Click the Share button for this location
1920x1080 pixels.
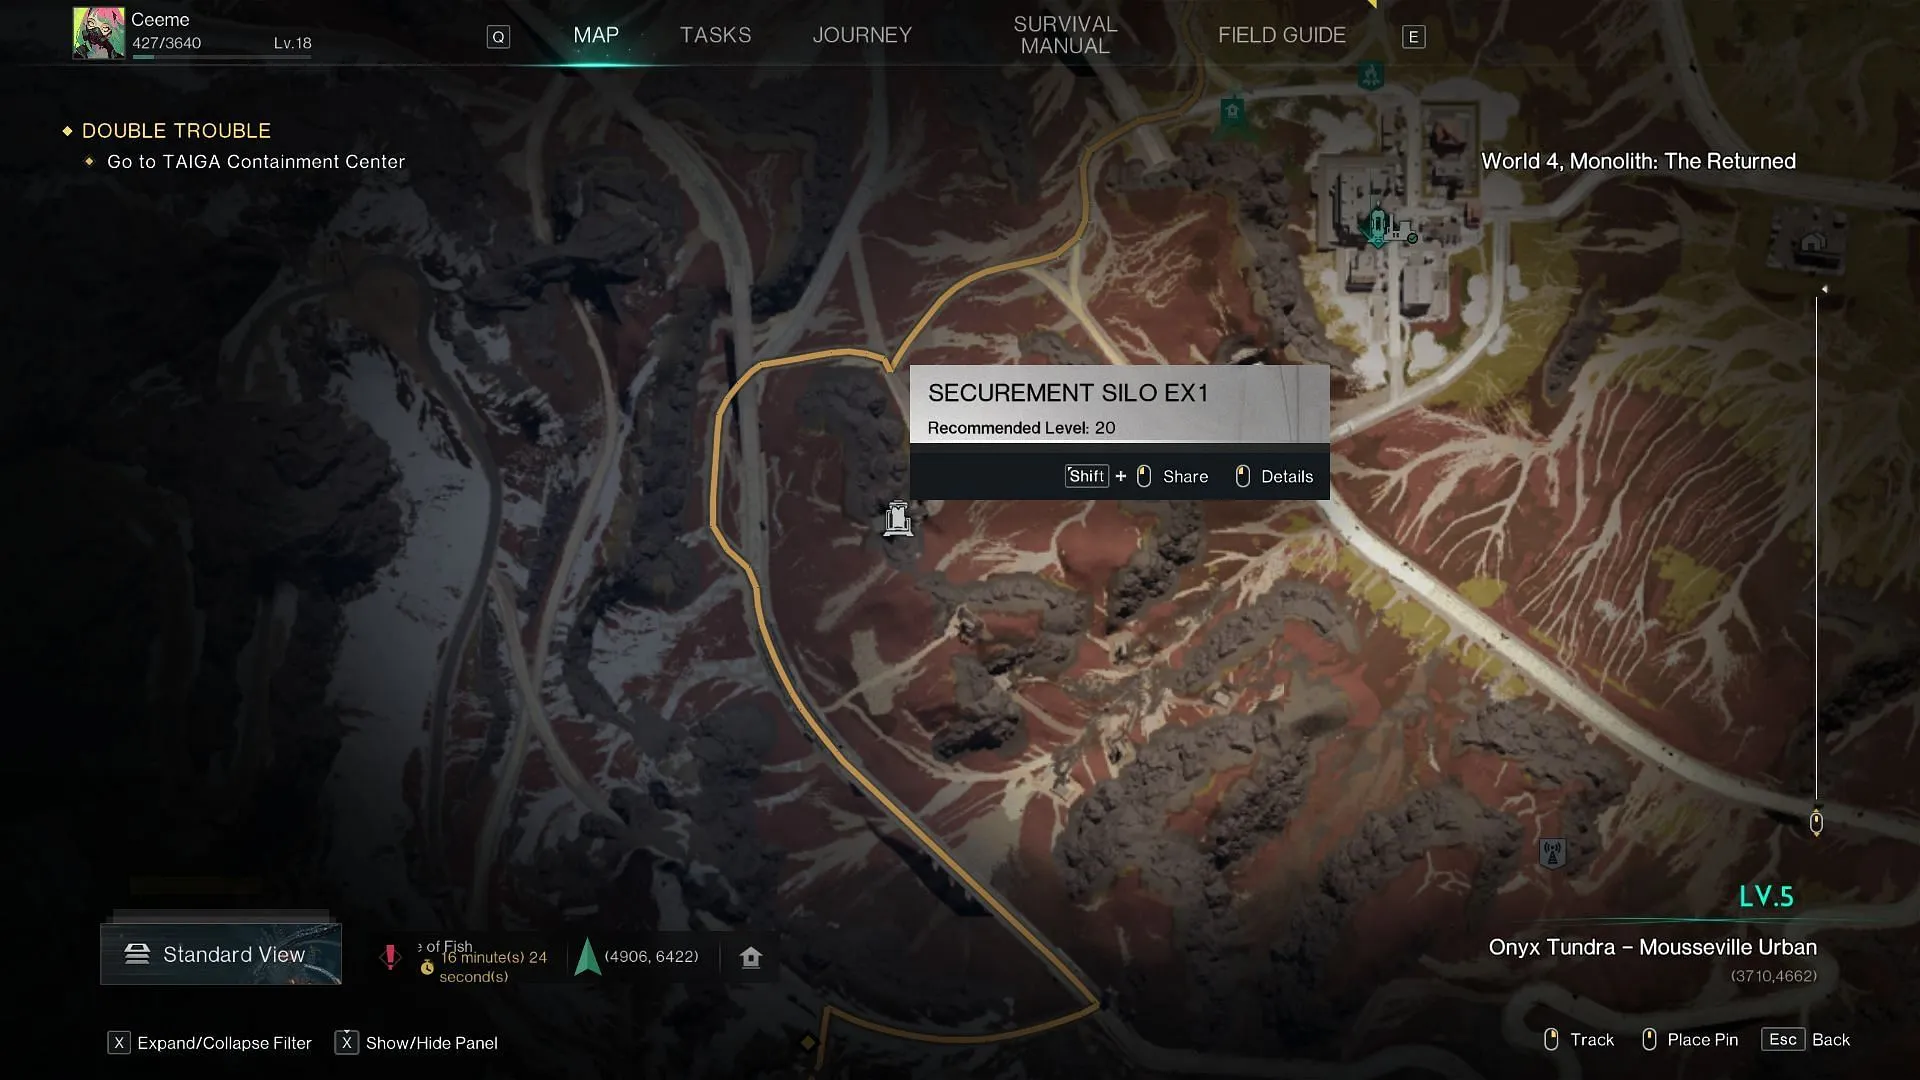1184,476
